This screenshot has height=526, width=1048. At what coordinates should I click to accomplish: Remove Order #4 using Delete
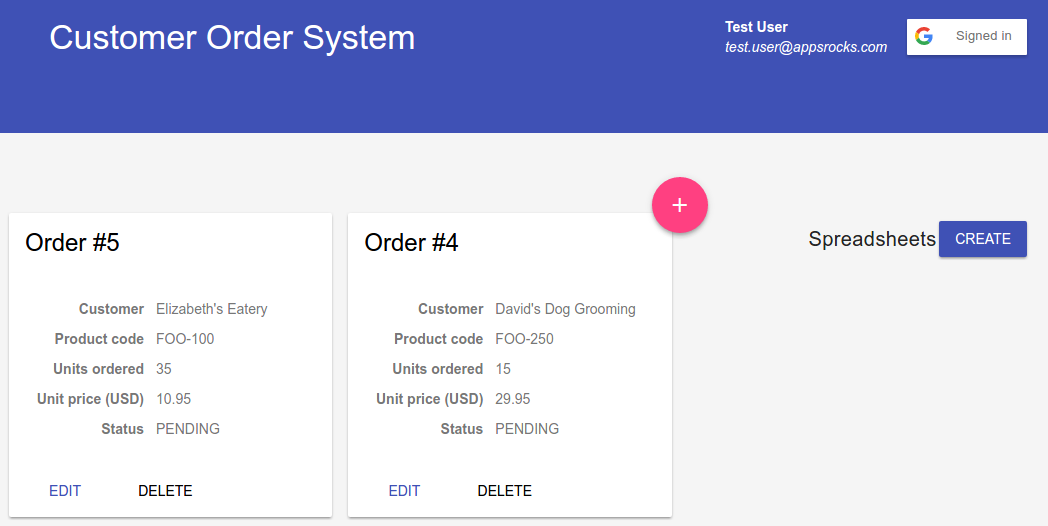[504, 491]
